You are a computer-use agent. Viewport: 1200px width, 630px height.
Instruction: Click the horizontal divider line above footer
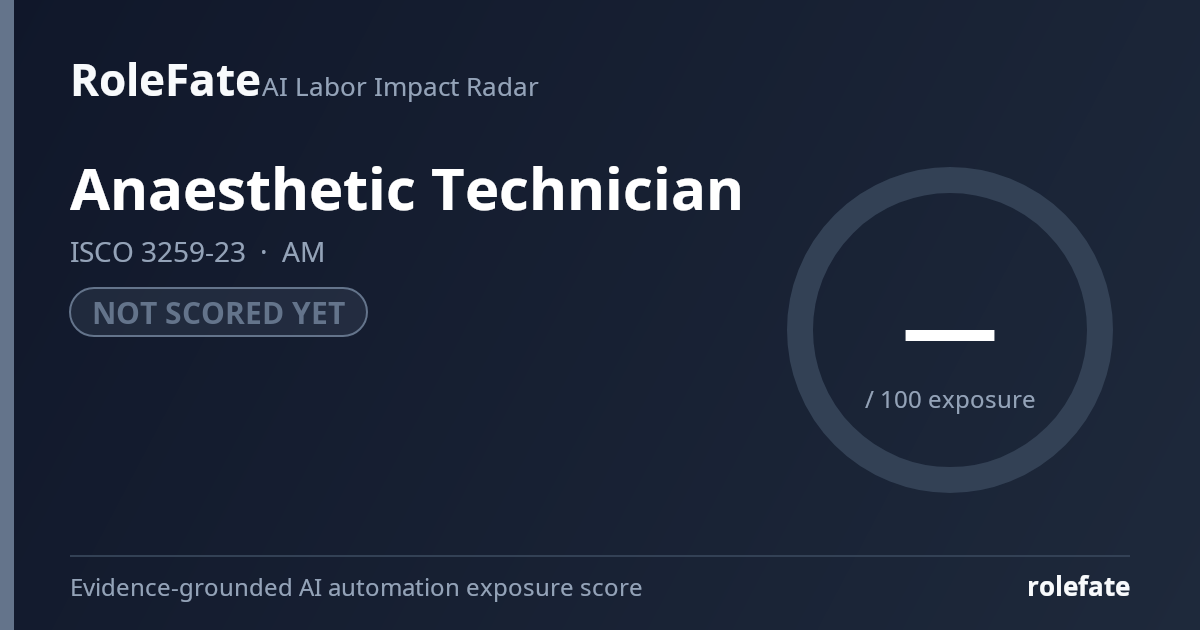[600, 555]
